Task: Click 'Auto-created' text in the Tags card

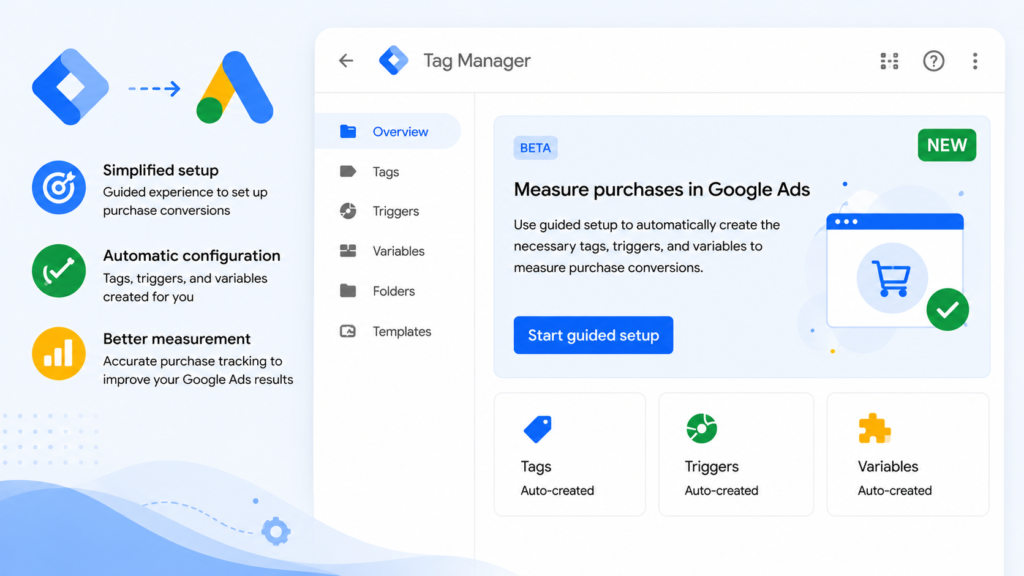Action: [557, 490]
